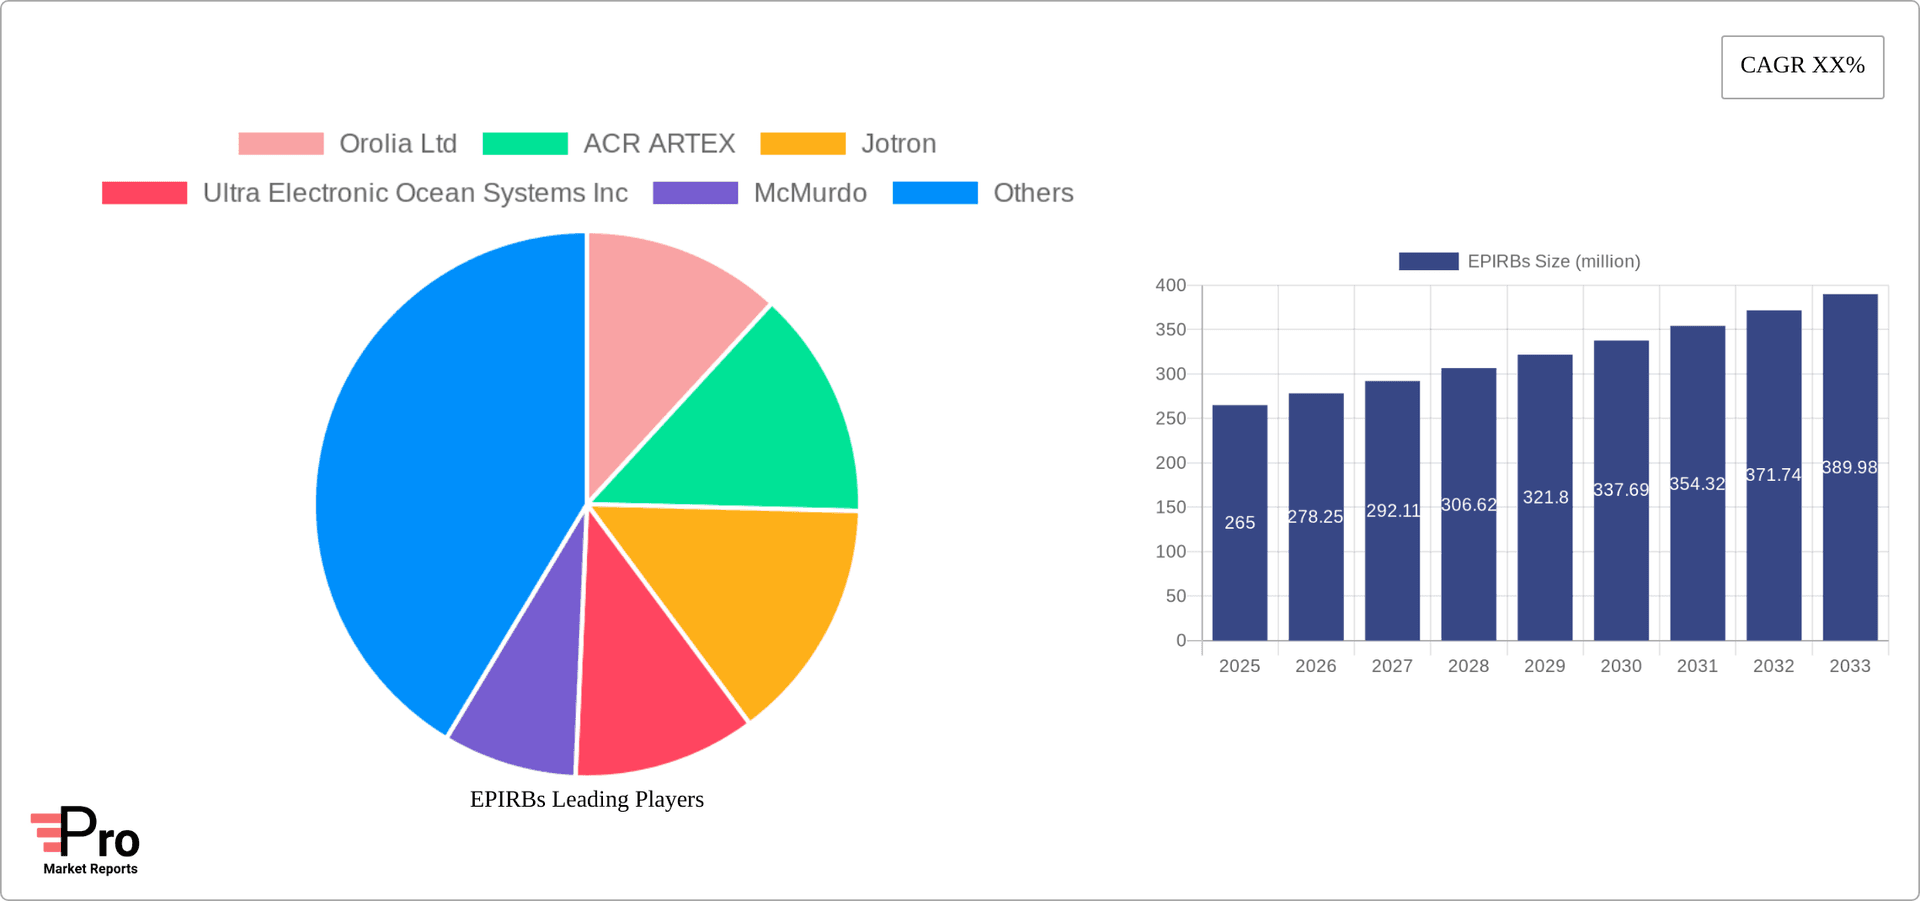The image size is (1920, 901).
Task: Click the purple McMurdo legend swatch
Action: [695, 192]
